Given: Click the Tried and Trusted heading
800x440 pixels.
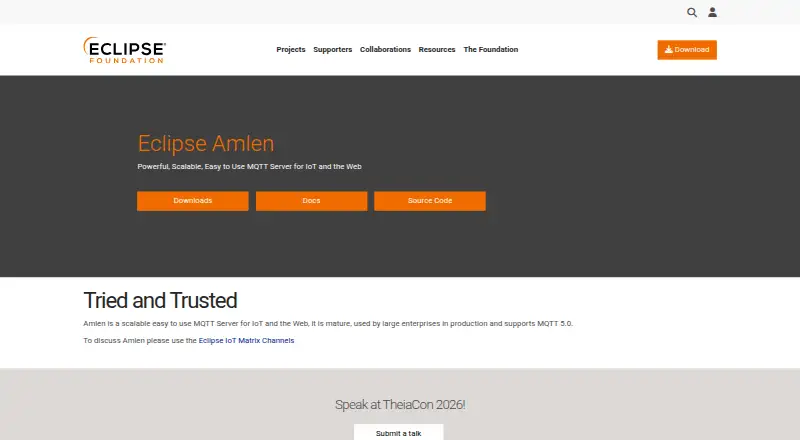Looking at the screenshot, I should (x=160, y=301).
